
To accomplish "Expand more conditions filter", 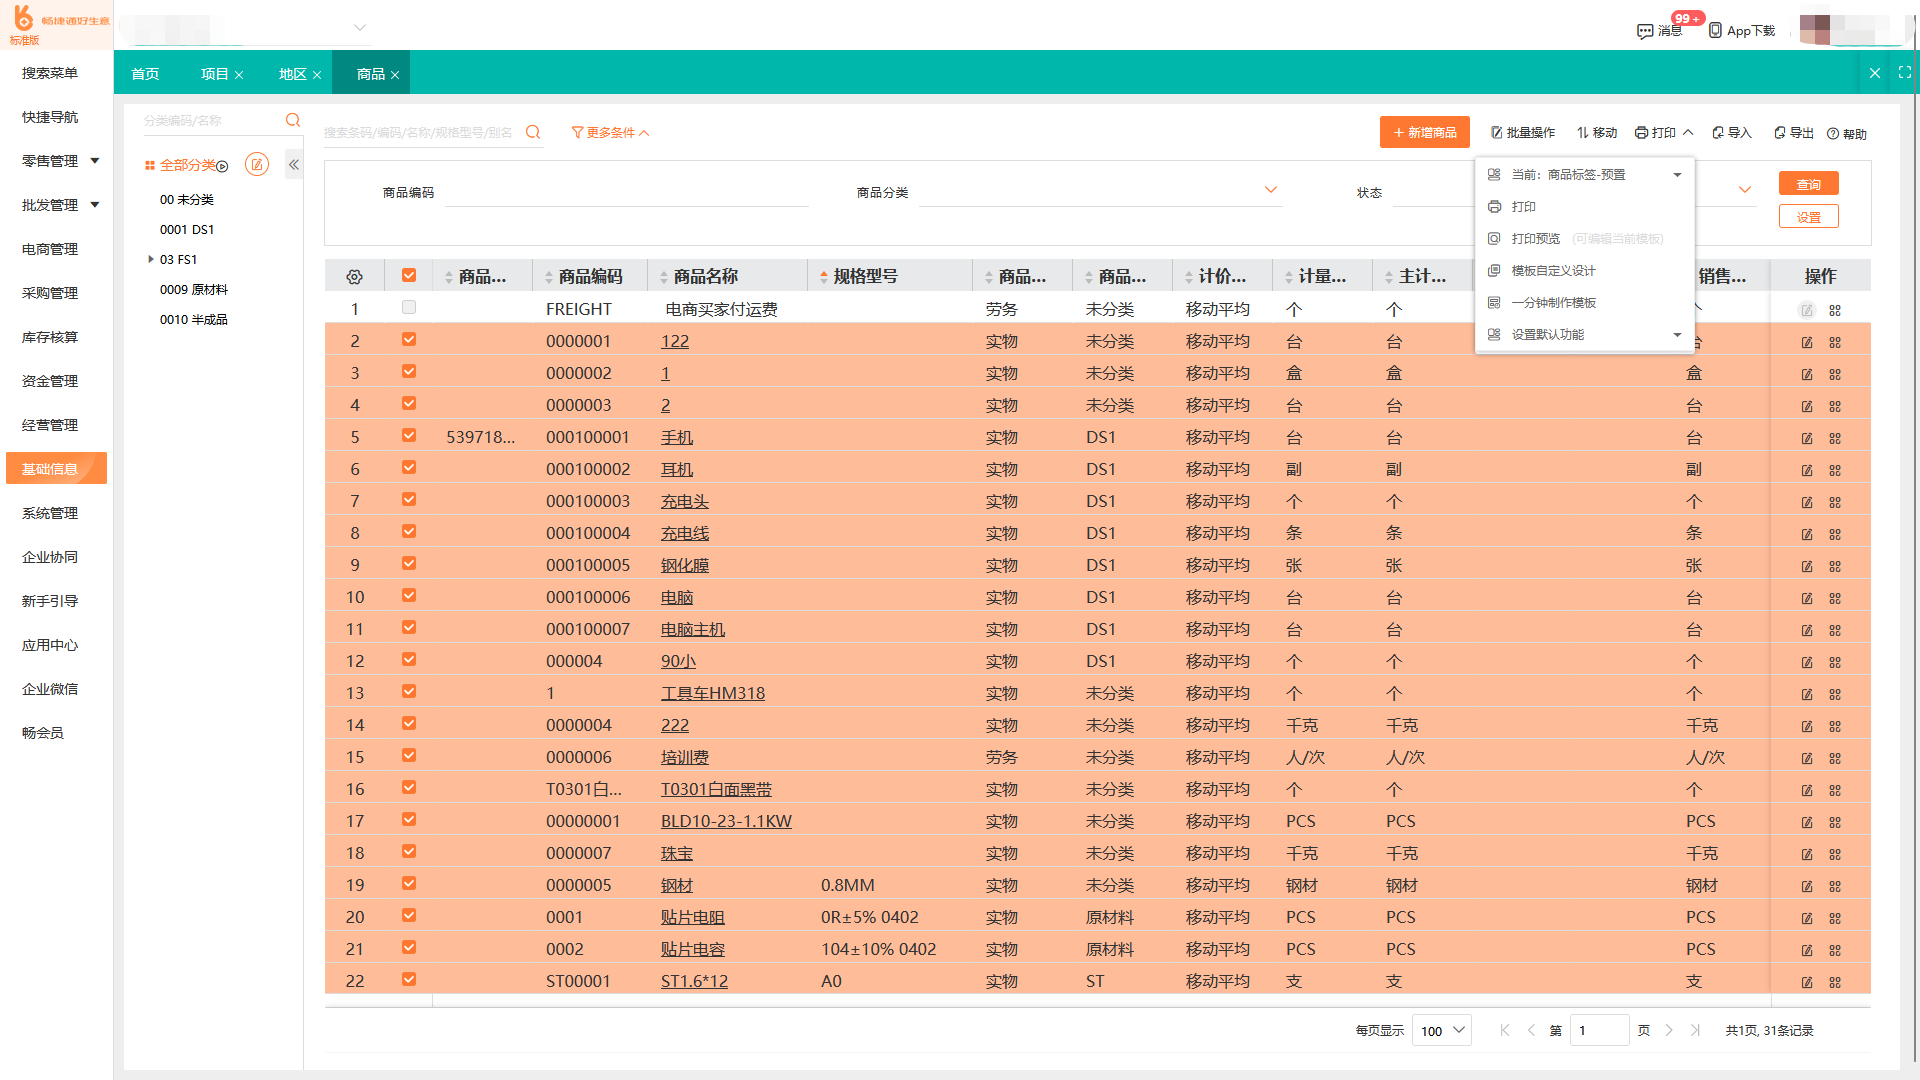I will click(611, 132).
